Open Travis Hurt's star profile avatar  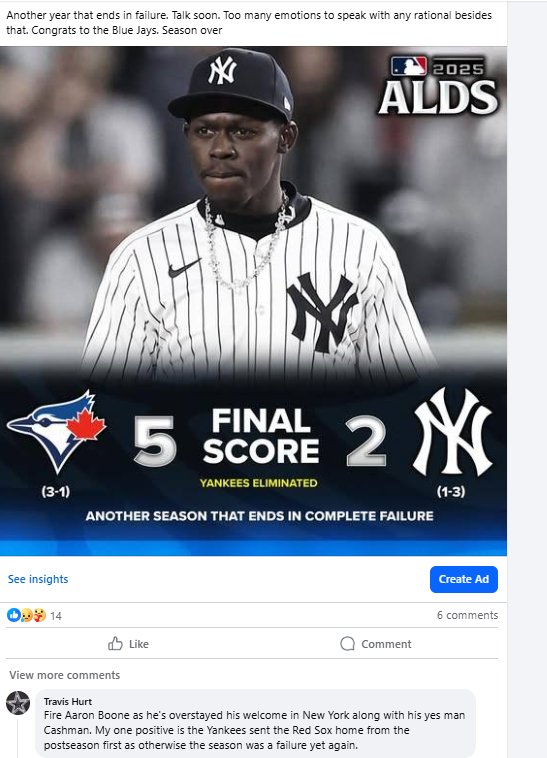18,703
